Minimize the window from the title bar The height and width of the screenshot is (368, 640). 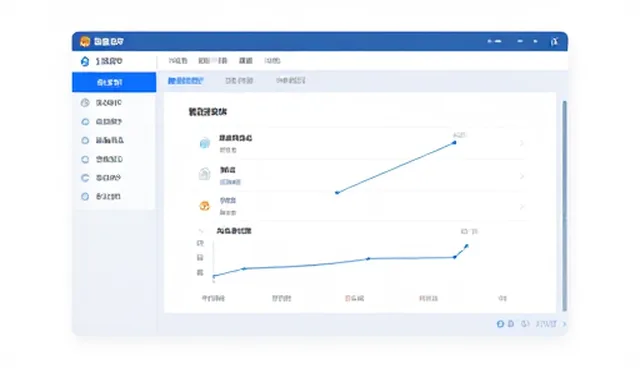[520, 41]
